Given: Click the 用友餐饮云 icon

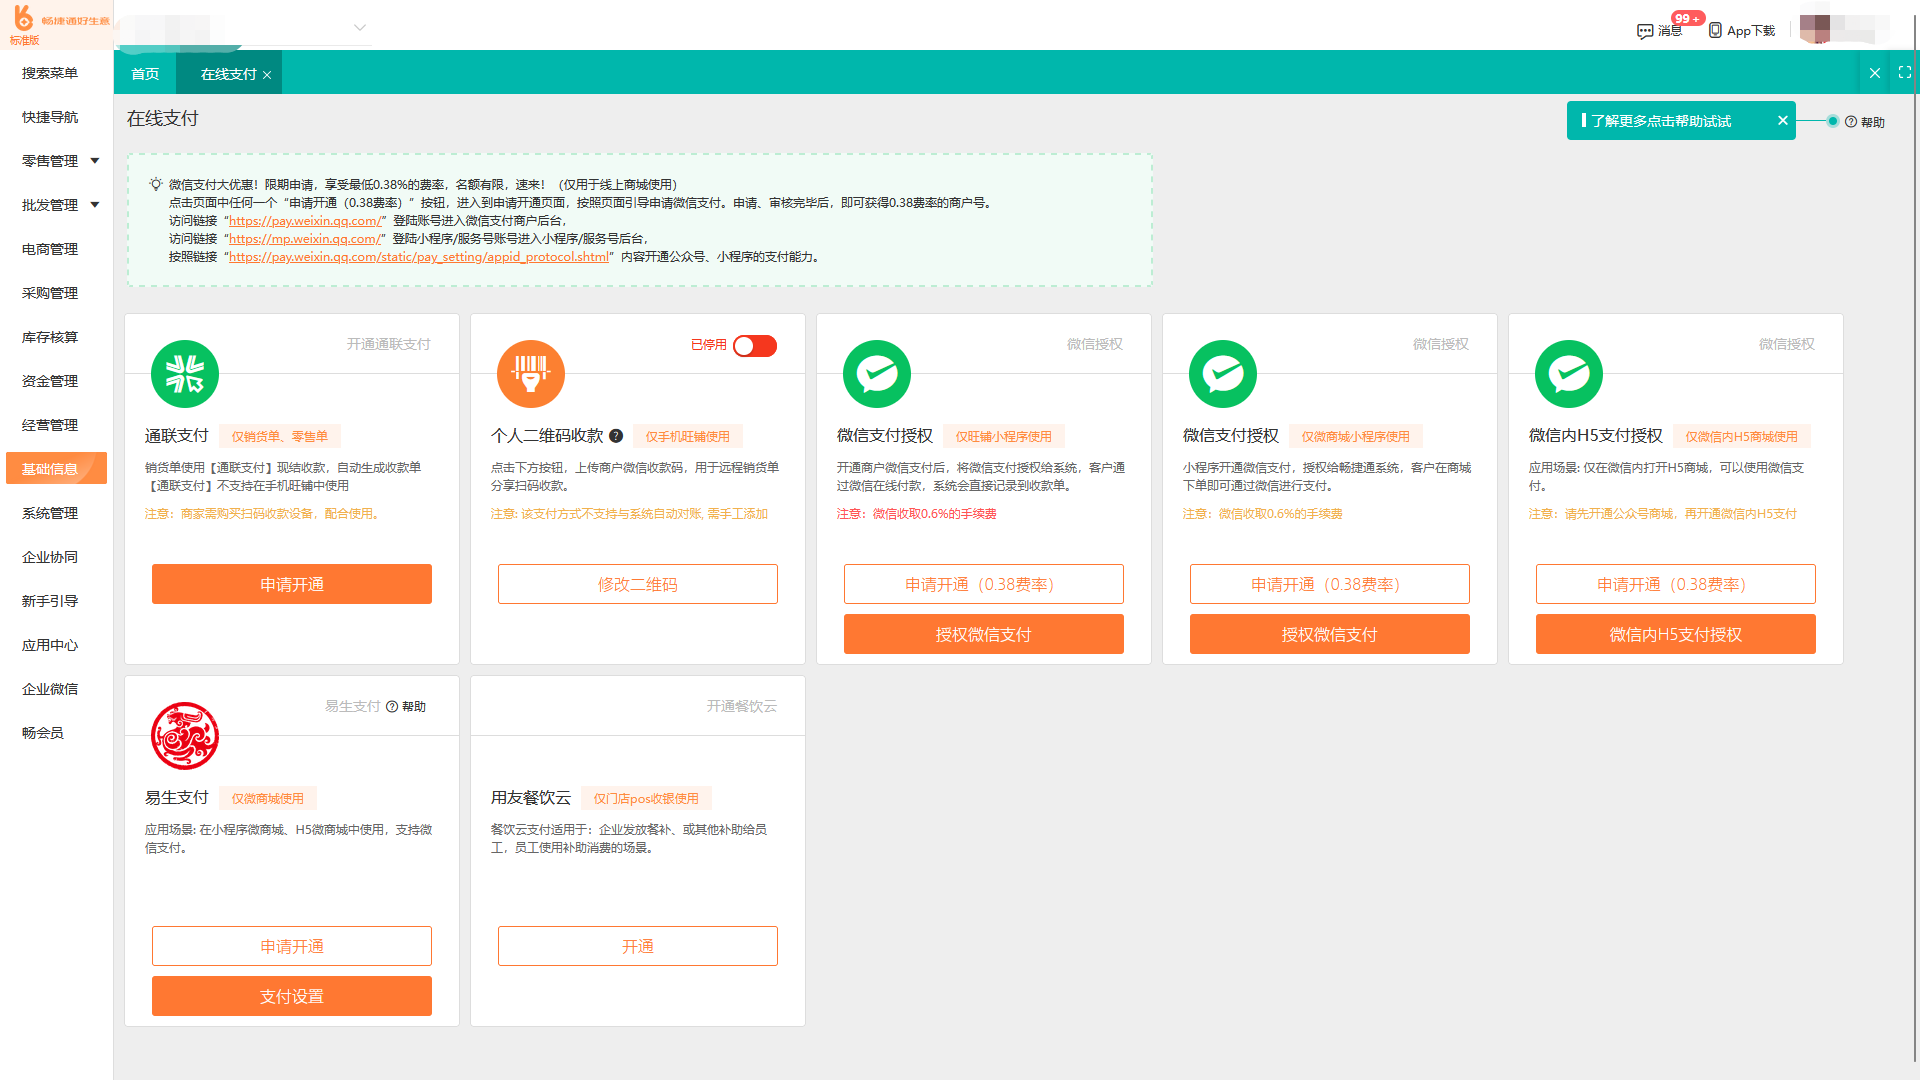Looking at the screenshot, I should (x=529, y=736).
